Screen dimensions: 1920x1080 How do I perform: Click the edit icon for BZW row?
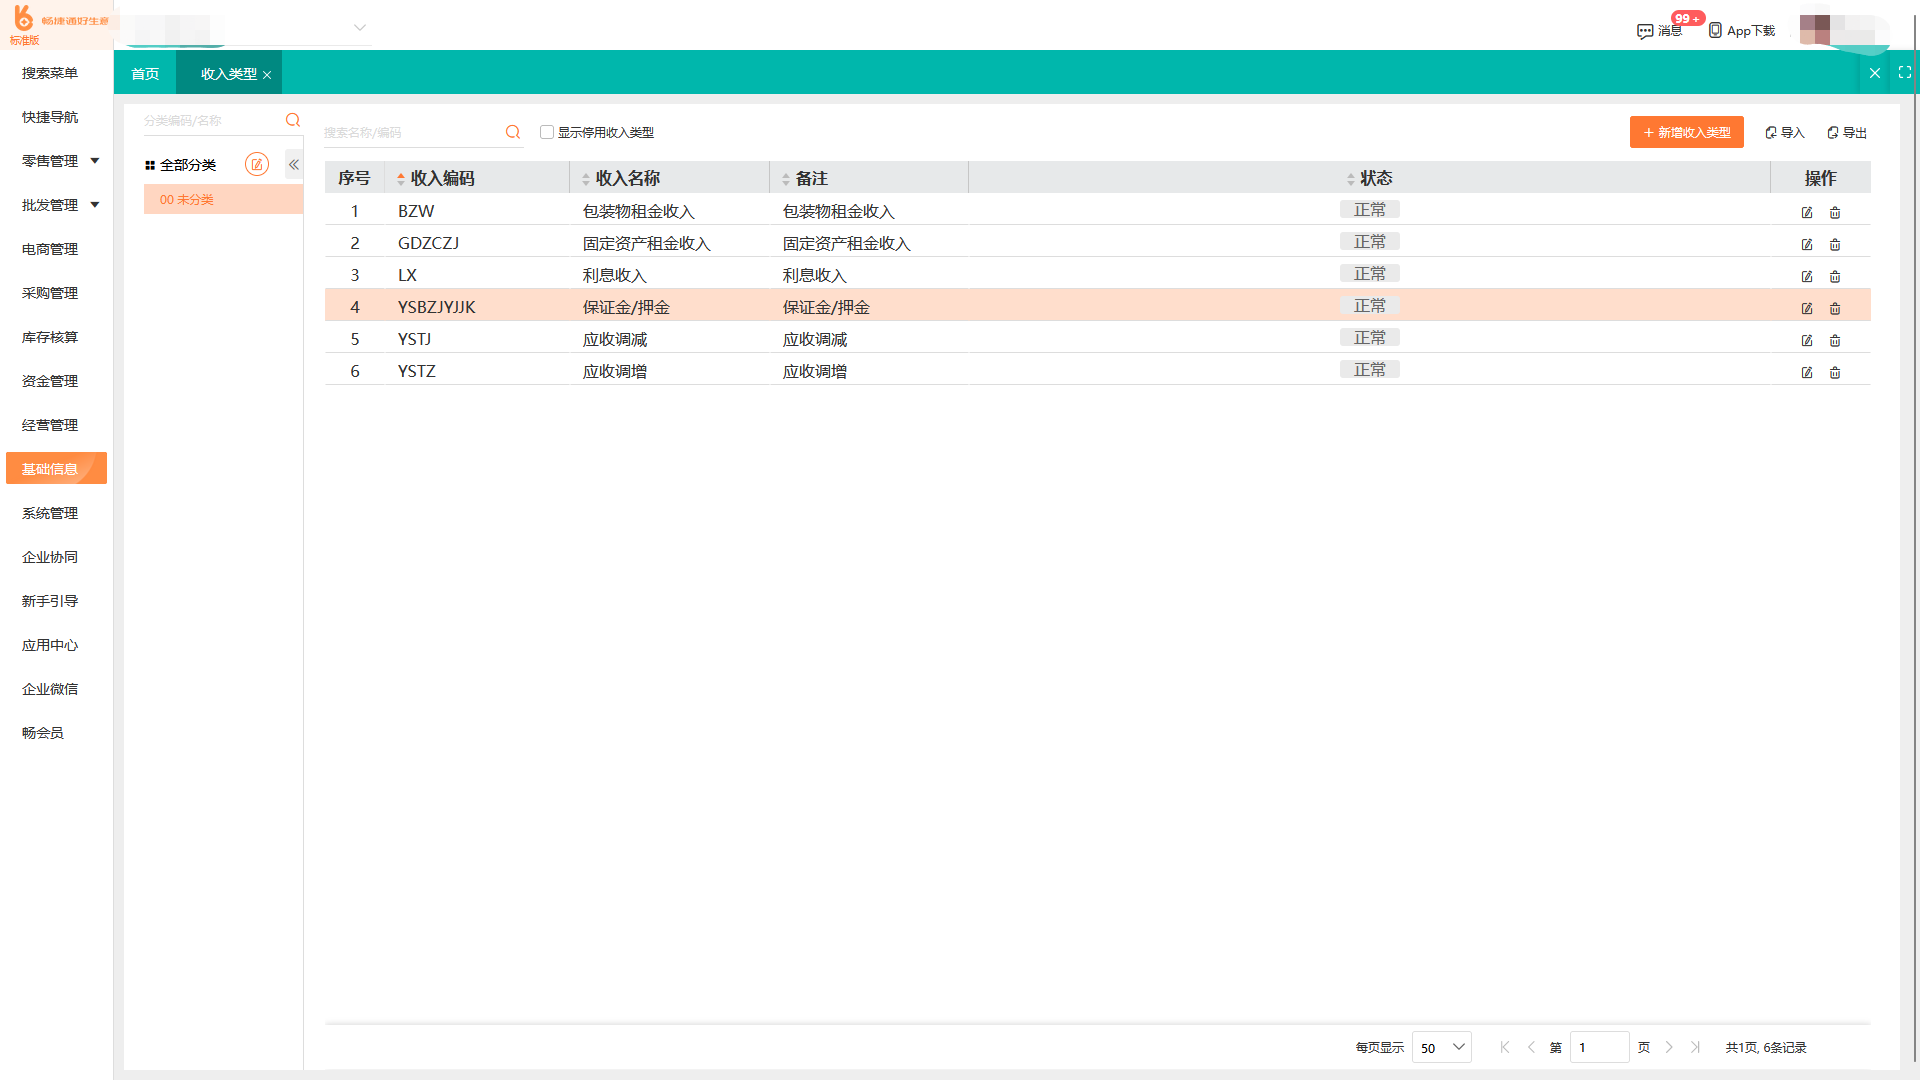point(1807,210)
